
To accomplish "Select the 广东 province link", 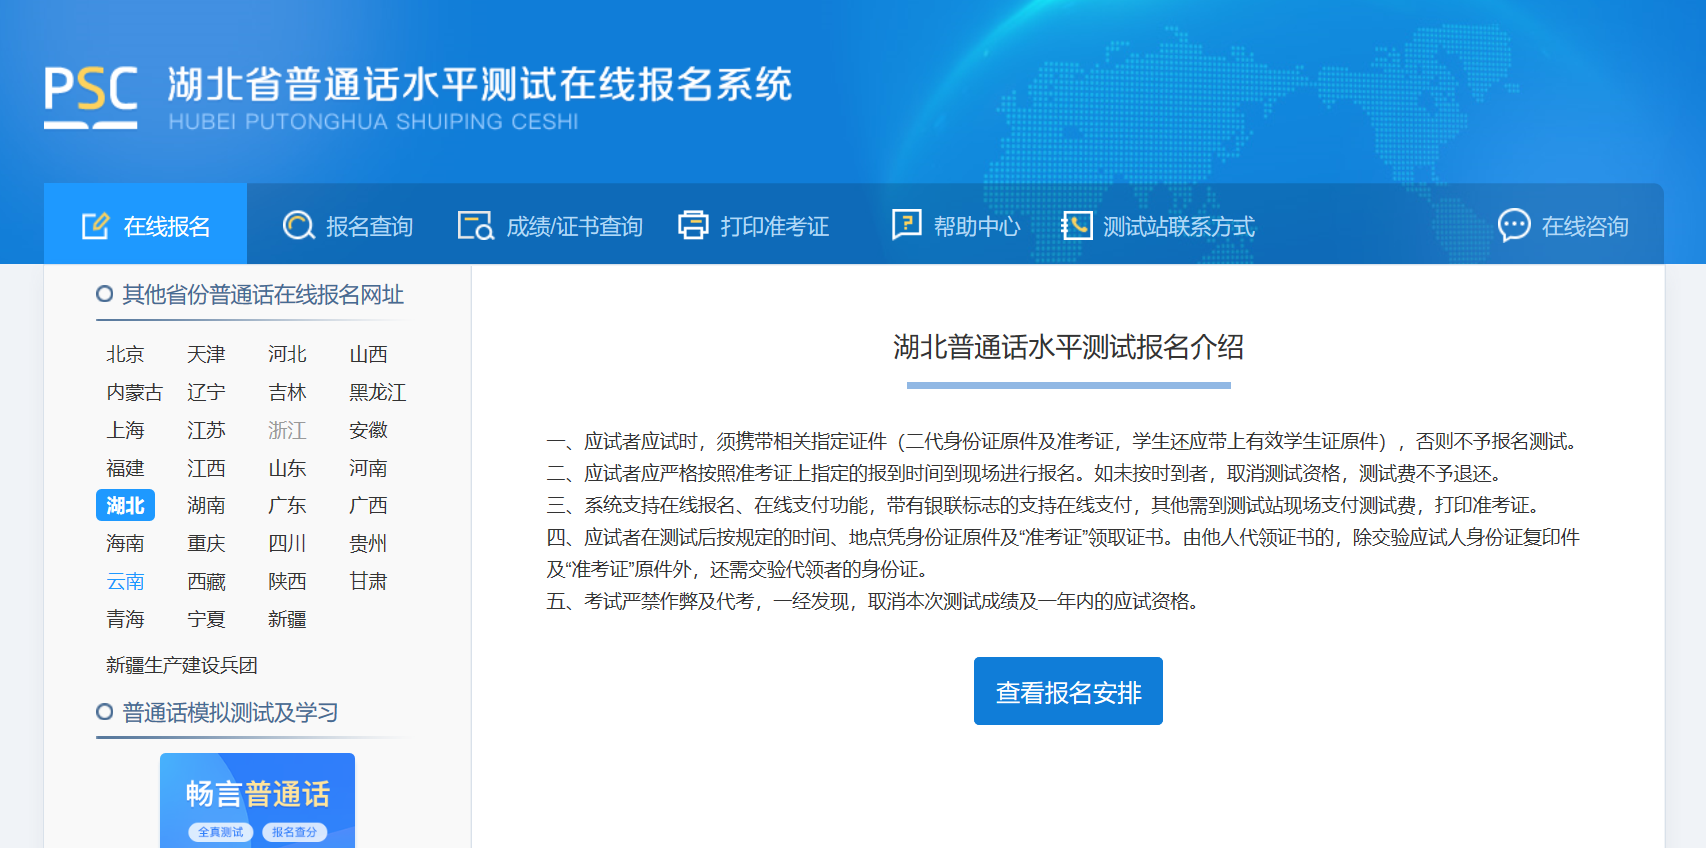I will click(x=287, y=506).
